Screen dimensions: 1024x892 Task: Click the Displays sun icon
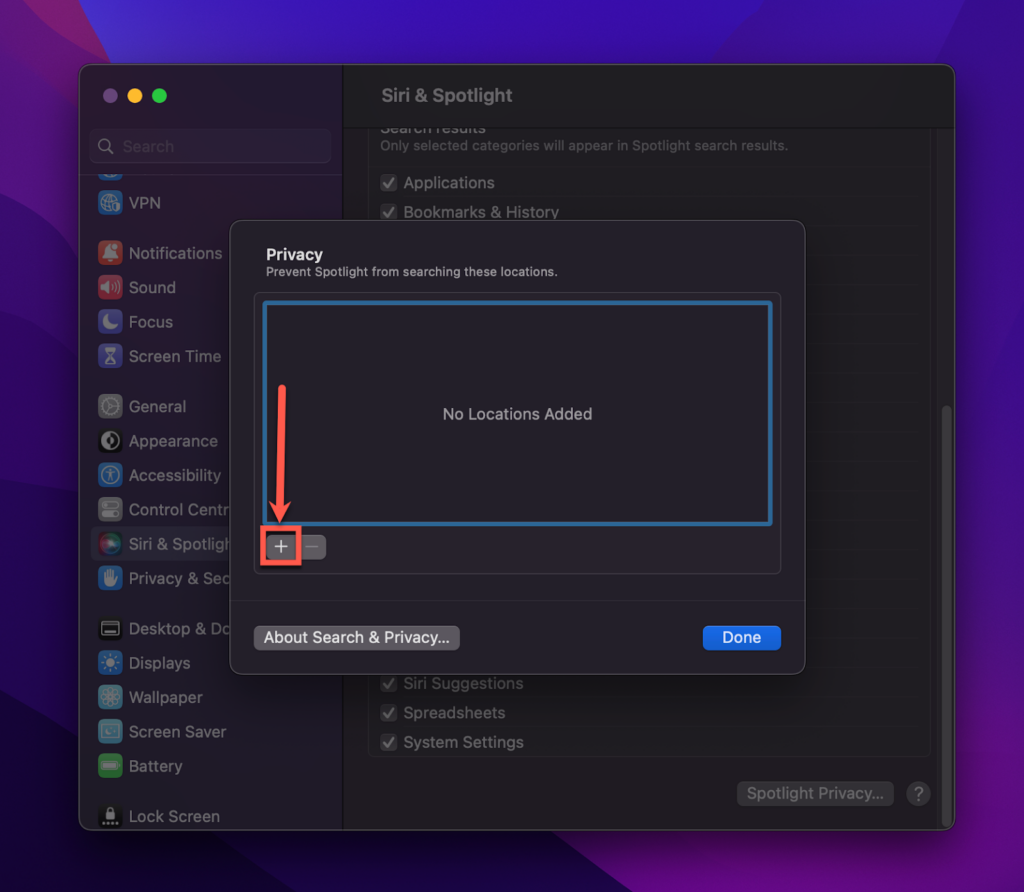click(110, 663)
